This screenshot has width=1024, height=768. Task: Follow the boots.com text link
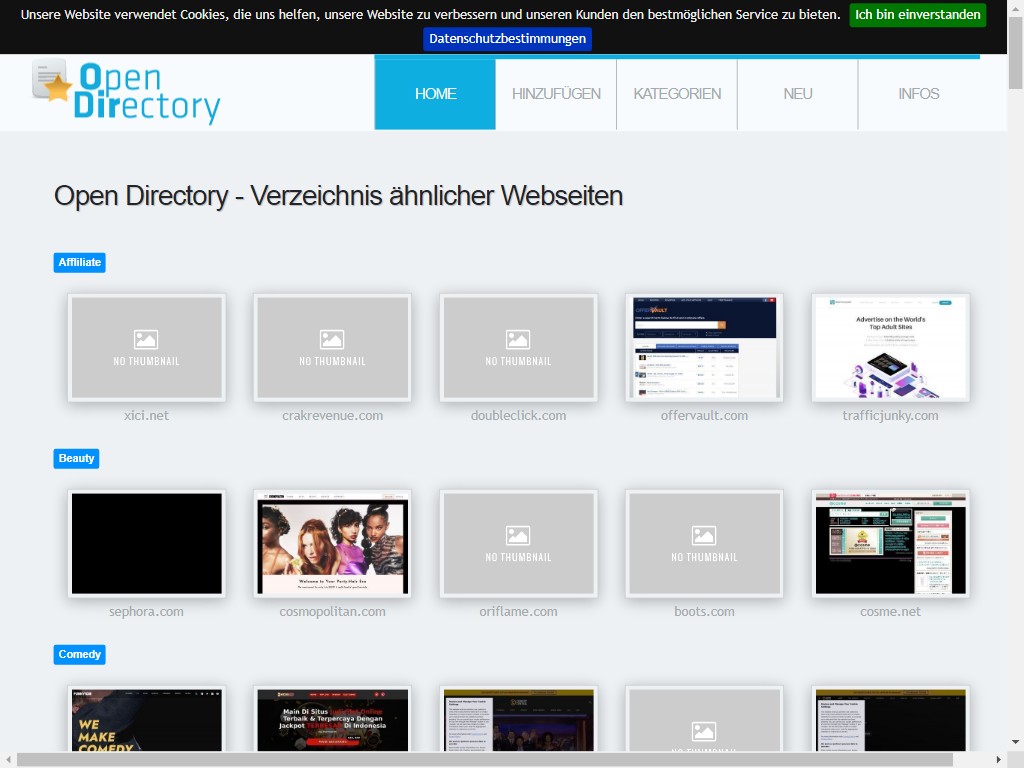[704, 611]
